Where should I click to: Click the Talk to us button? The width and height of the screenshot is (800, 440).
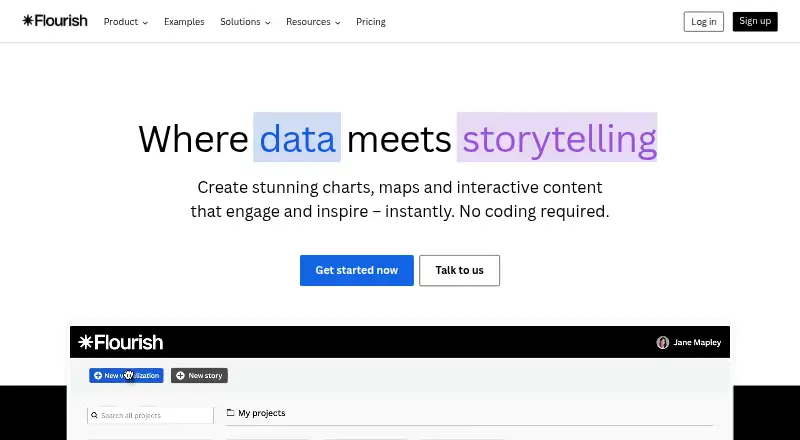[460, 271]
